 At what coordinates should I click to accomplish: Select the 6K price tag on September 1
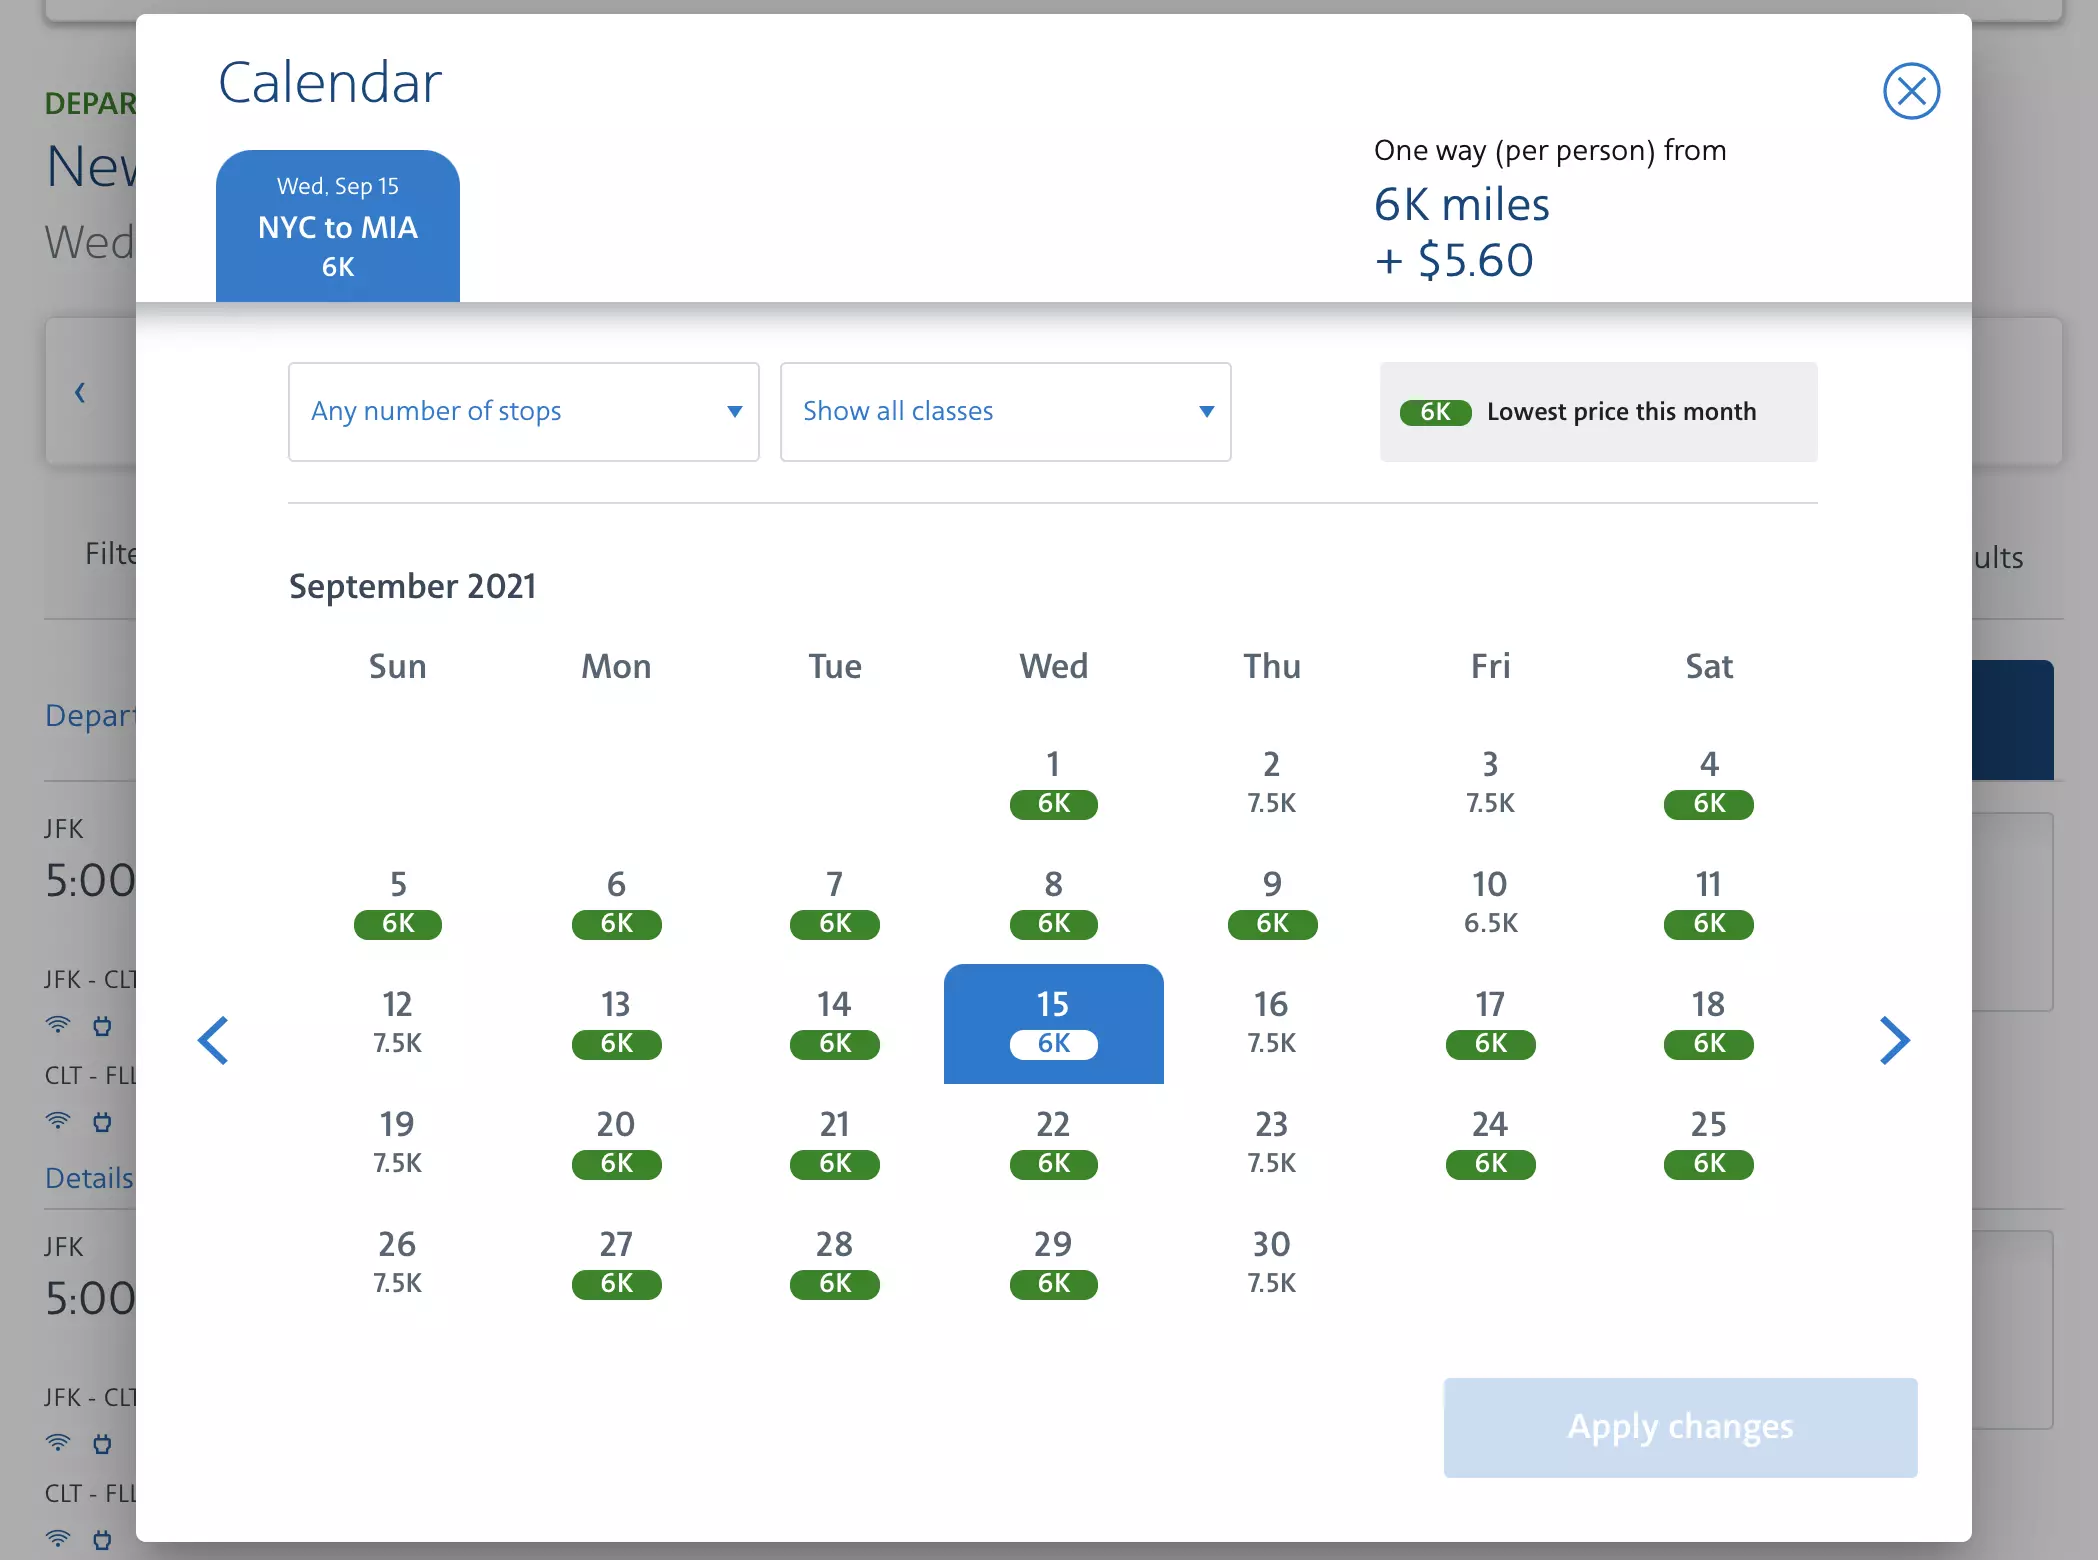click(1052, 801)
